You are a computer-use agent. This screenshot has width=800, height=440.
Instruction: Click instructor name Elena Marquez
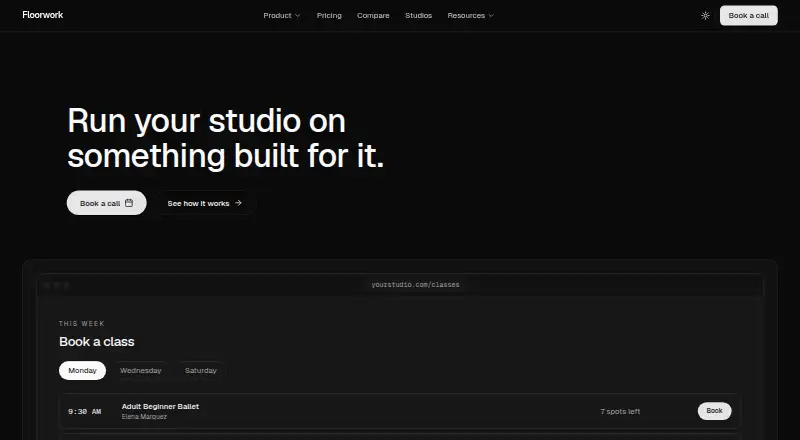[144, 417]
